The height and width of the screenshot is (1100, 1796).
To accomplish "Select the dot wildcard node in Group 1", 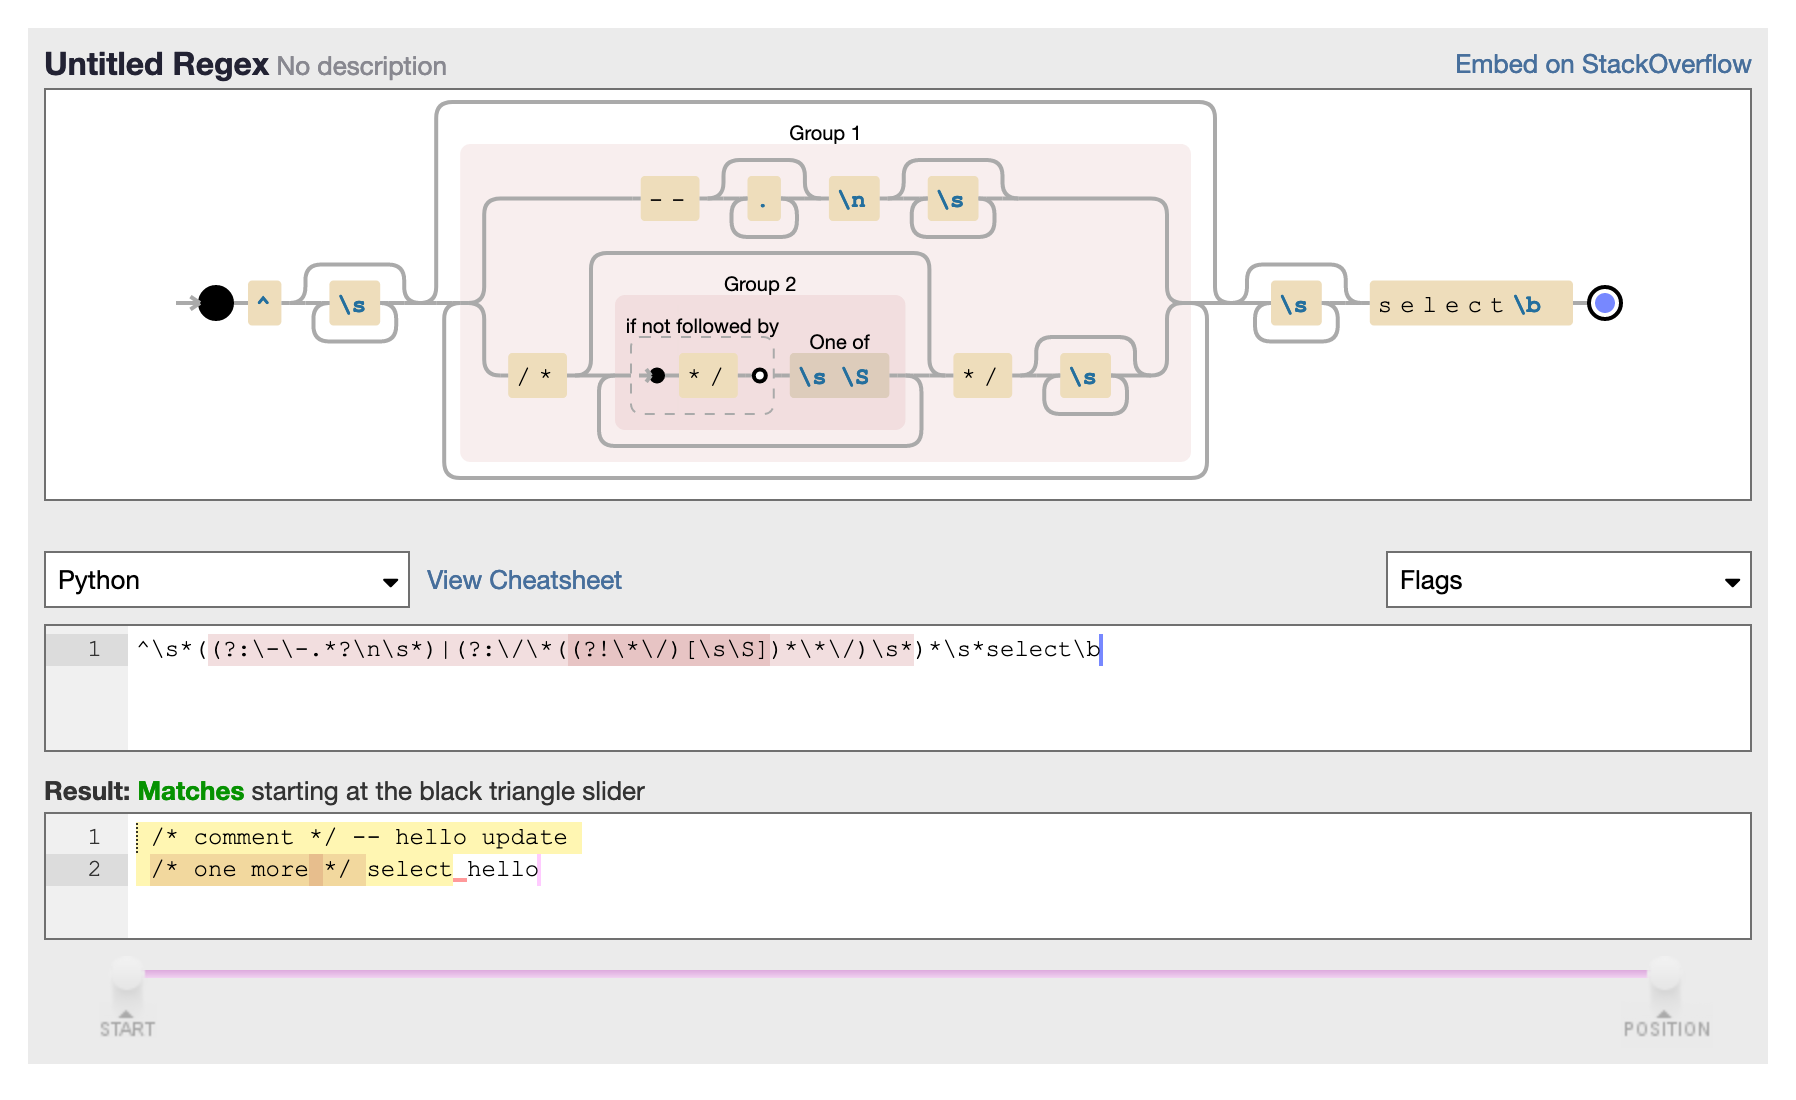I will click(762, 200).
